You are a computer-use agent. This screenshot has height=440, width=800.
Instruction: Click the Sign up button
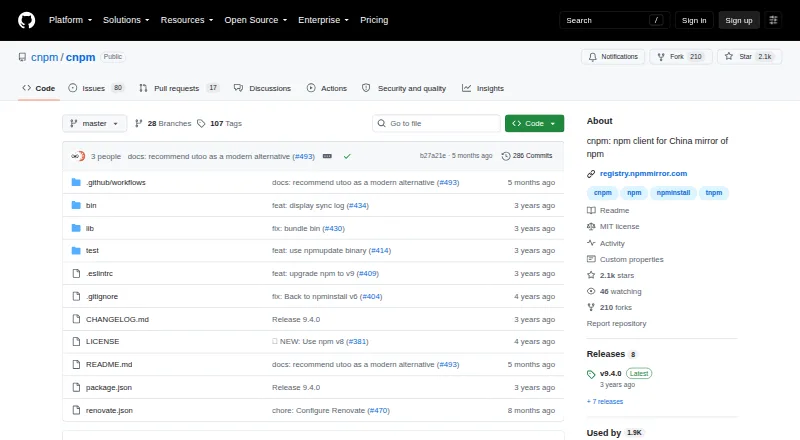739,20
